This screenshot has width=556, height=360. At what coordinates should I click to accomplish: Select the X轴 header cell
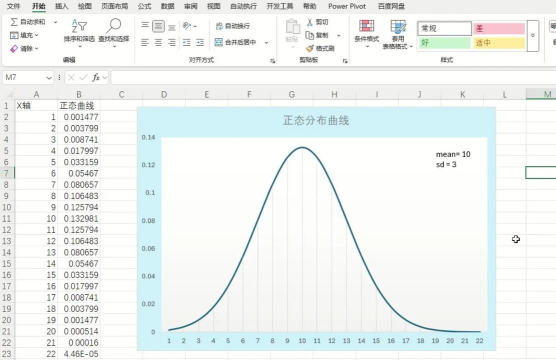pyautogui.click(x=36, y=106)
